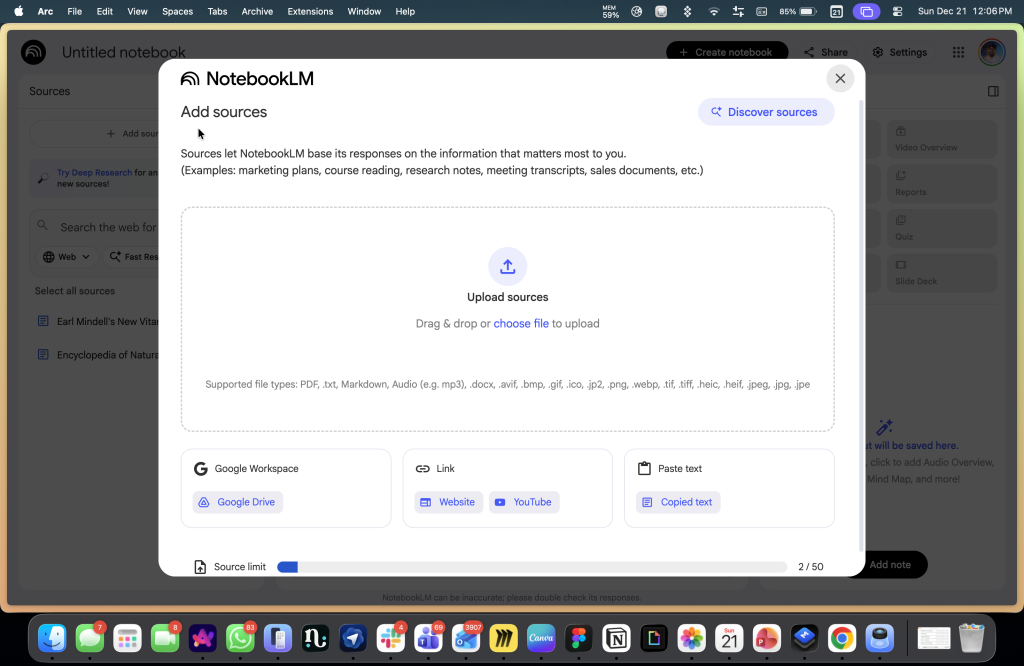Image resolution: width=1024 pixels, height=666 pixels.
Task: Launch Google Chrome from dock
Action: pyautogui.click(x=842, y=638)
